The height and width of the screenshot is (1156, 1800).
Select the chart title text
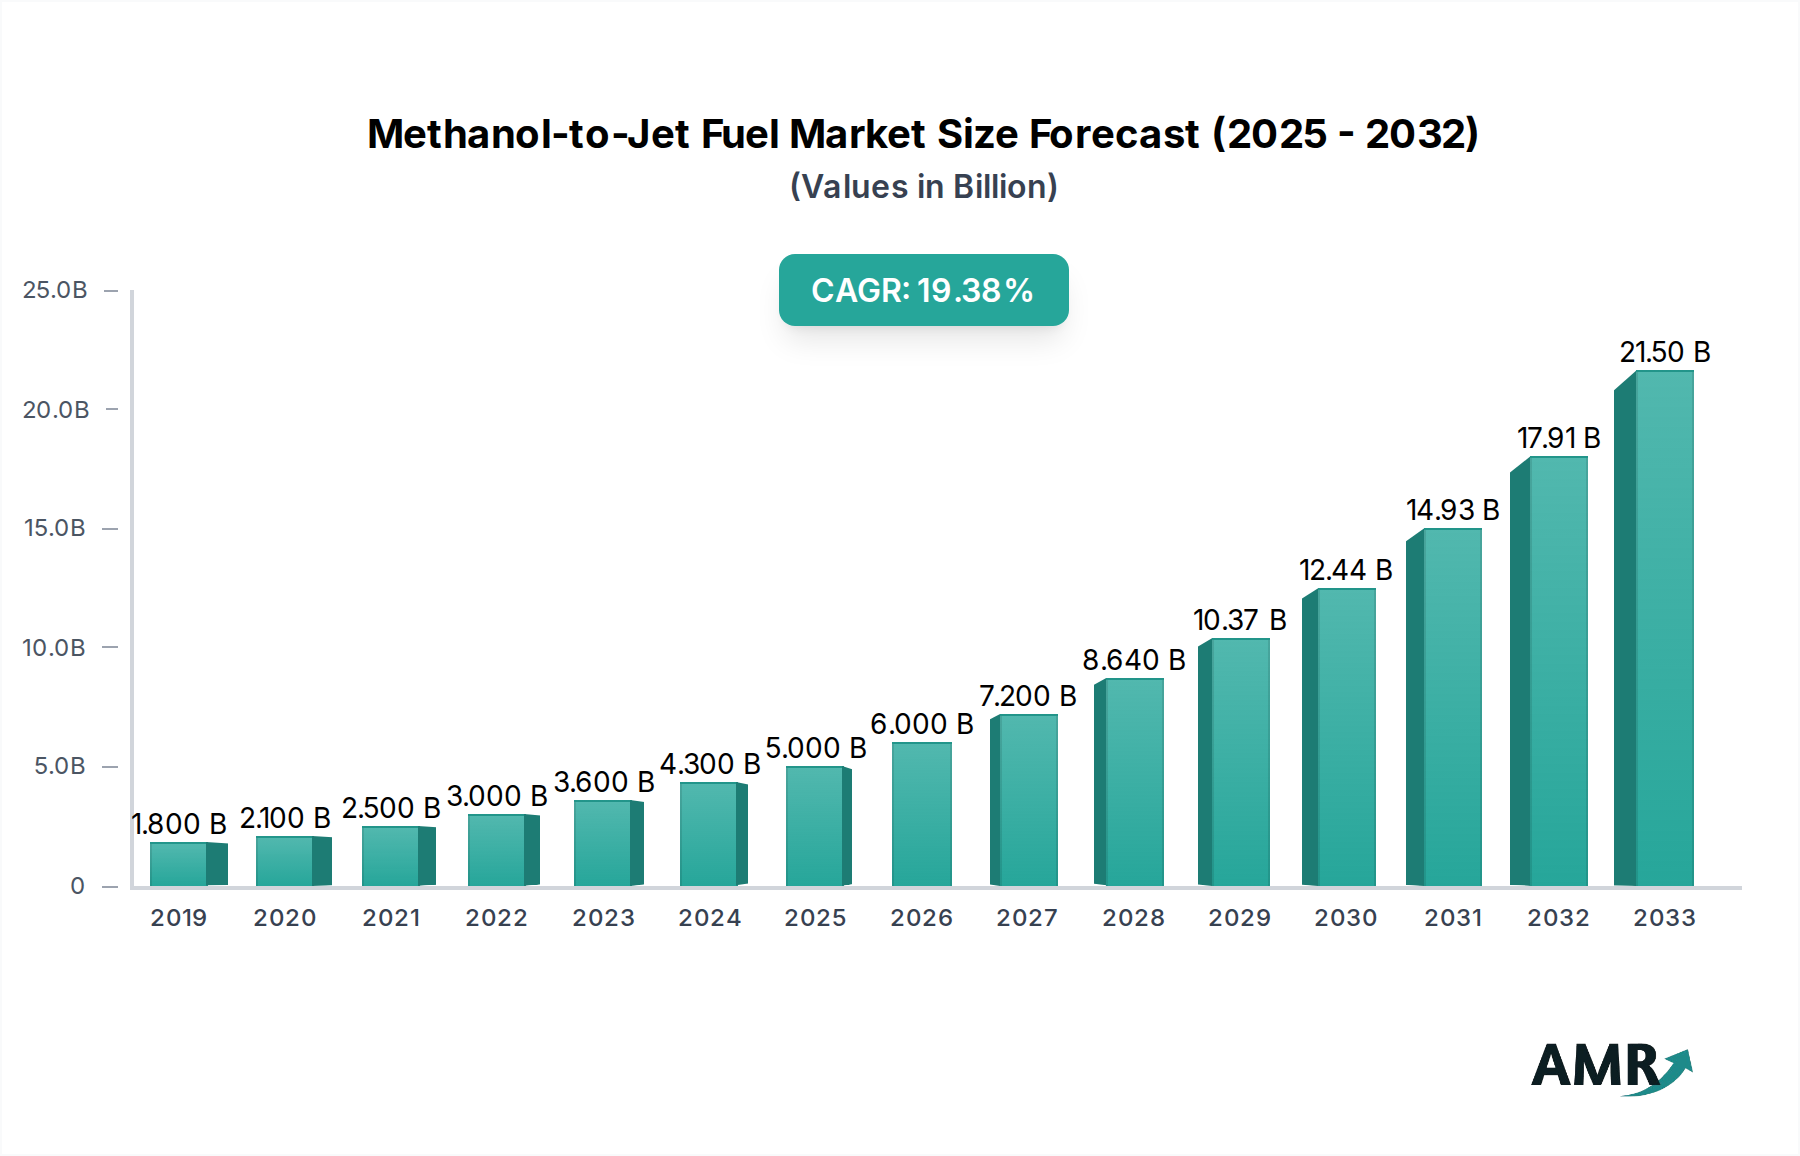[922, 134]
